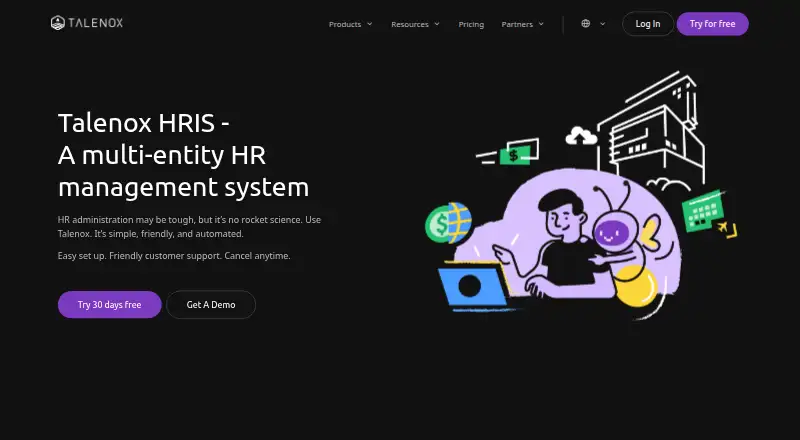Open the language selector chevron
Image resolution: width=800 pixels, height=440 pixels.
click(603, 24)
